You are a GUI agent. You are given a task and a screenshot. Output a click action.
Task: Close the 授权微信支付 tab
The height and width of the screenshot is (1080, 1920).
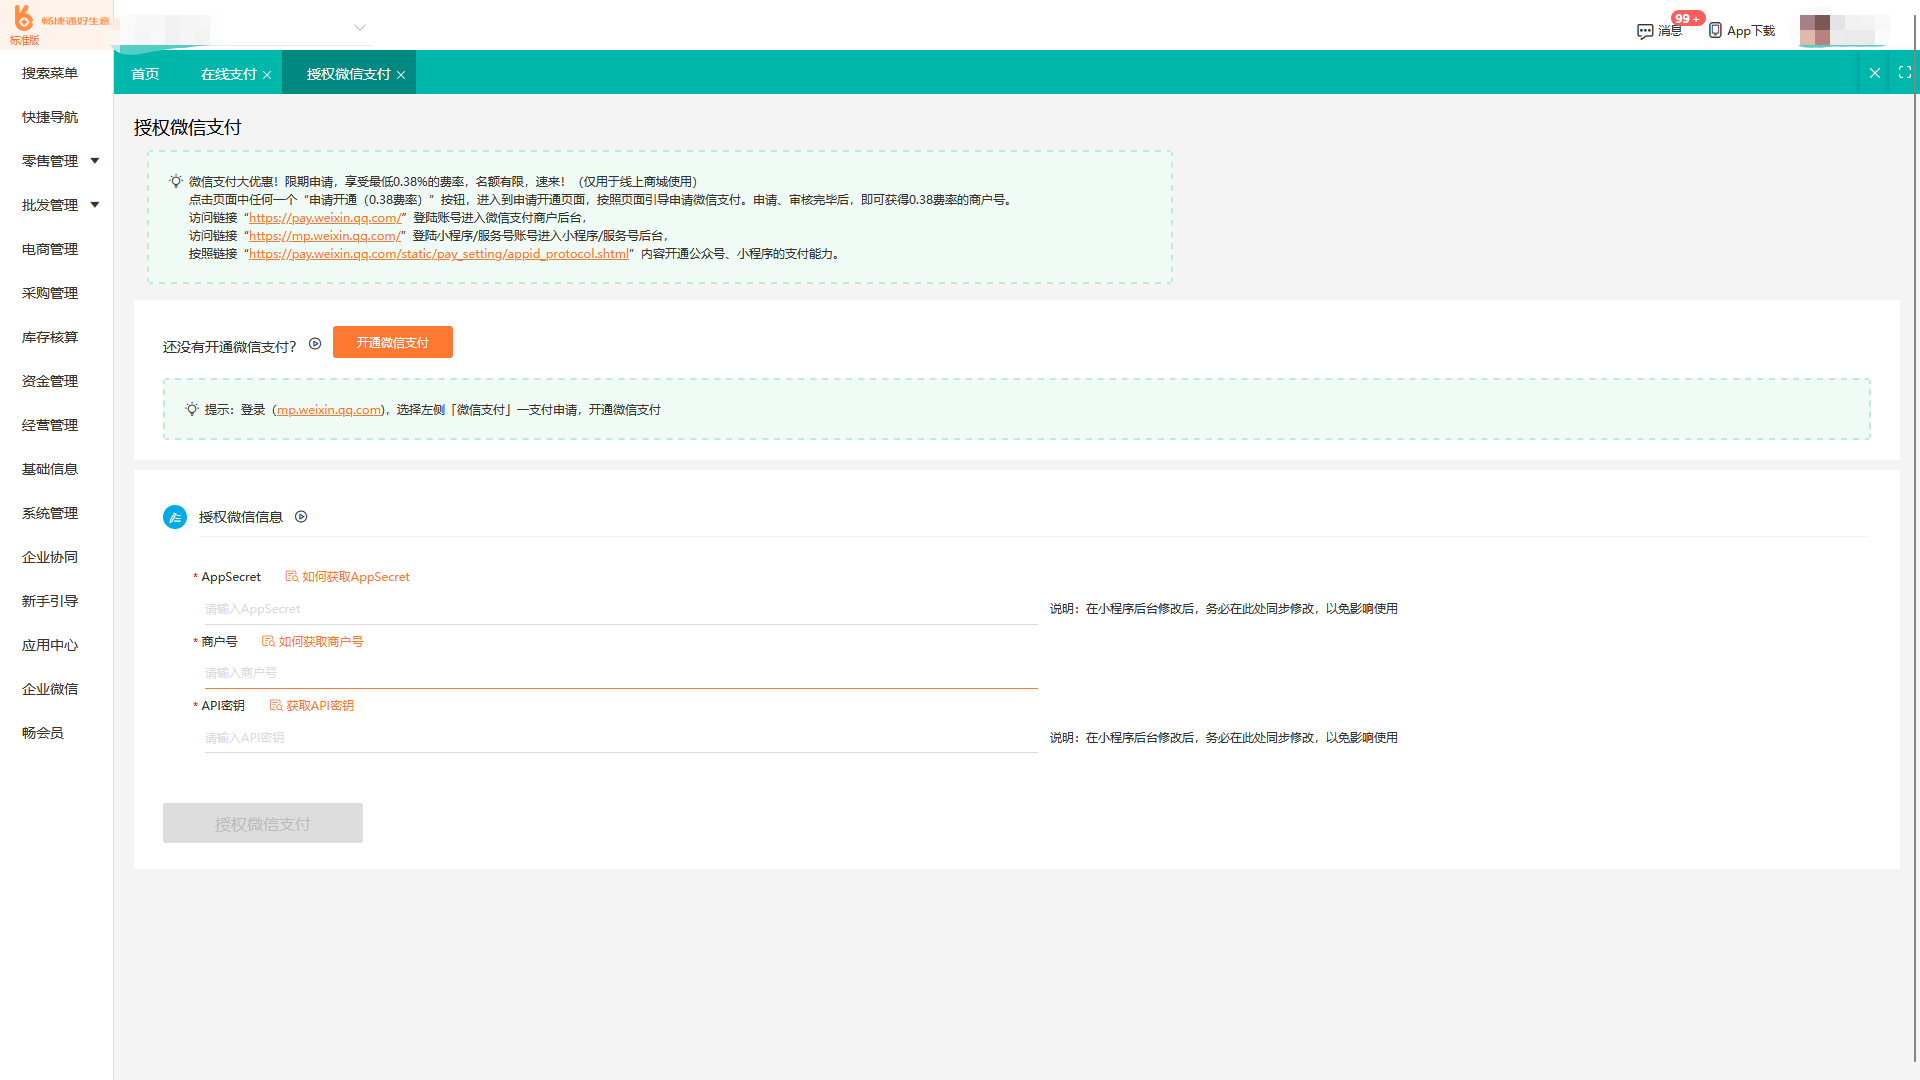pos(402,74)
